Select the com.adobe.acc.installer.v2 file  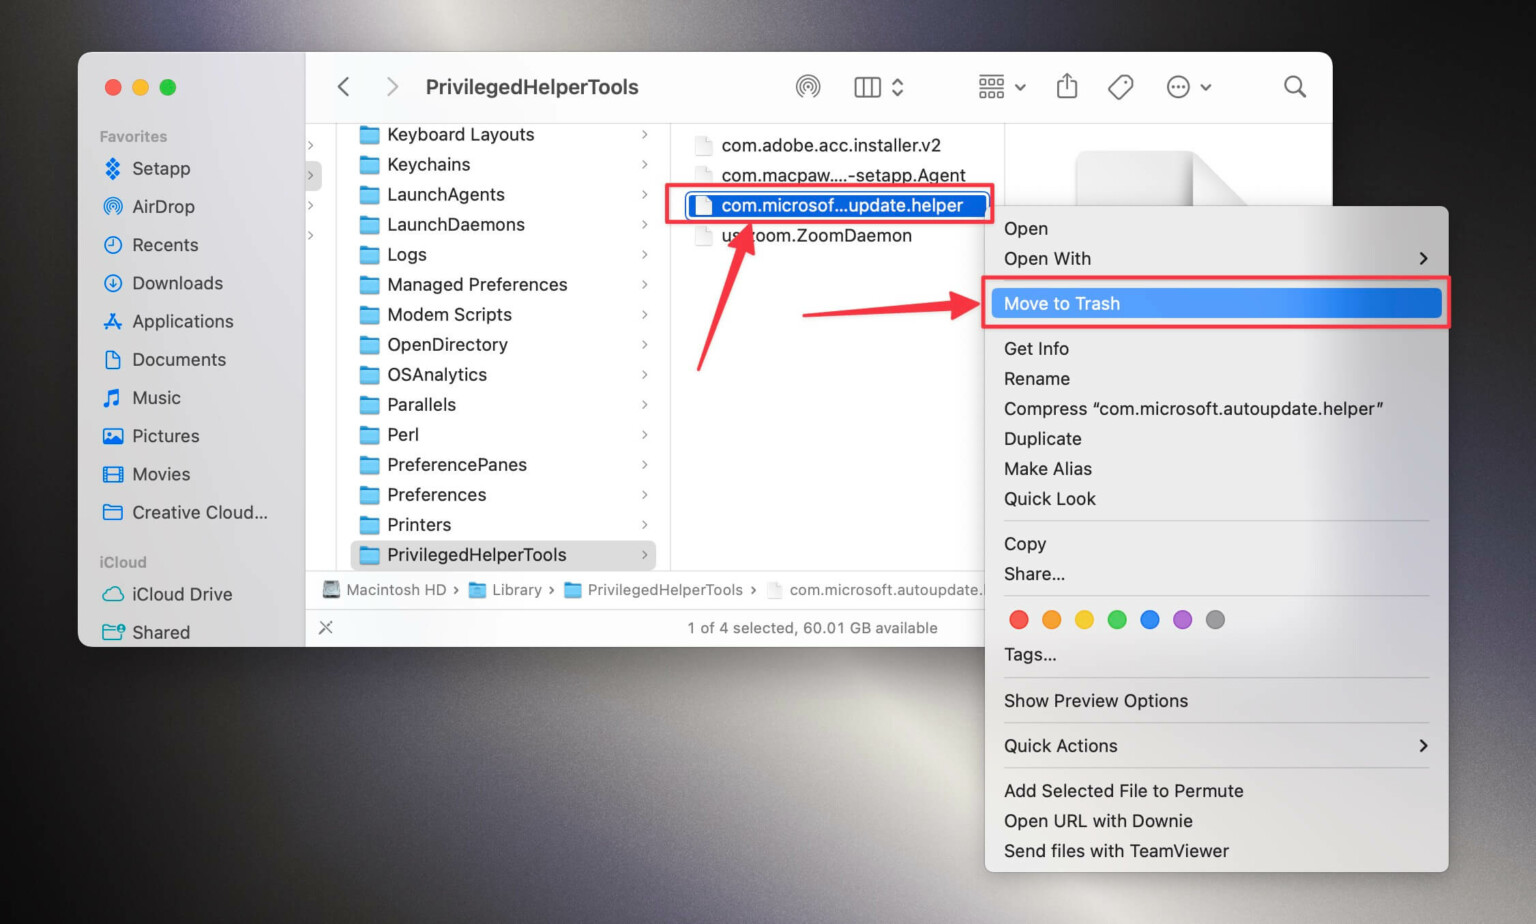click(x=830, y=145)
